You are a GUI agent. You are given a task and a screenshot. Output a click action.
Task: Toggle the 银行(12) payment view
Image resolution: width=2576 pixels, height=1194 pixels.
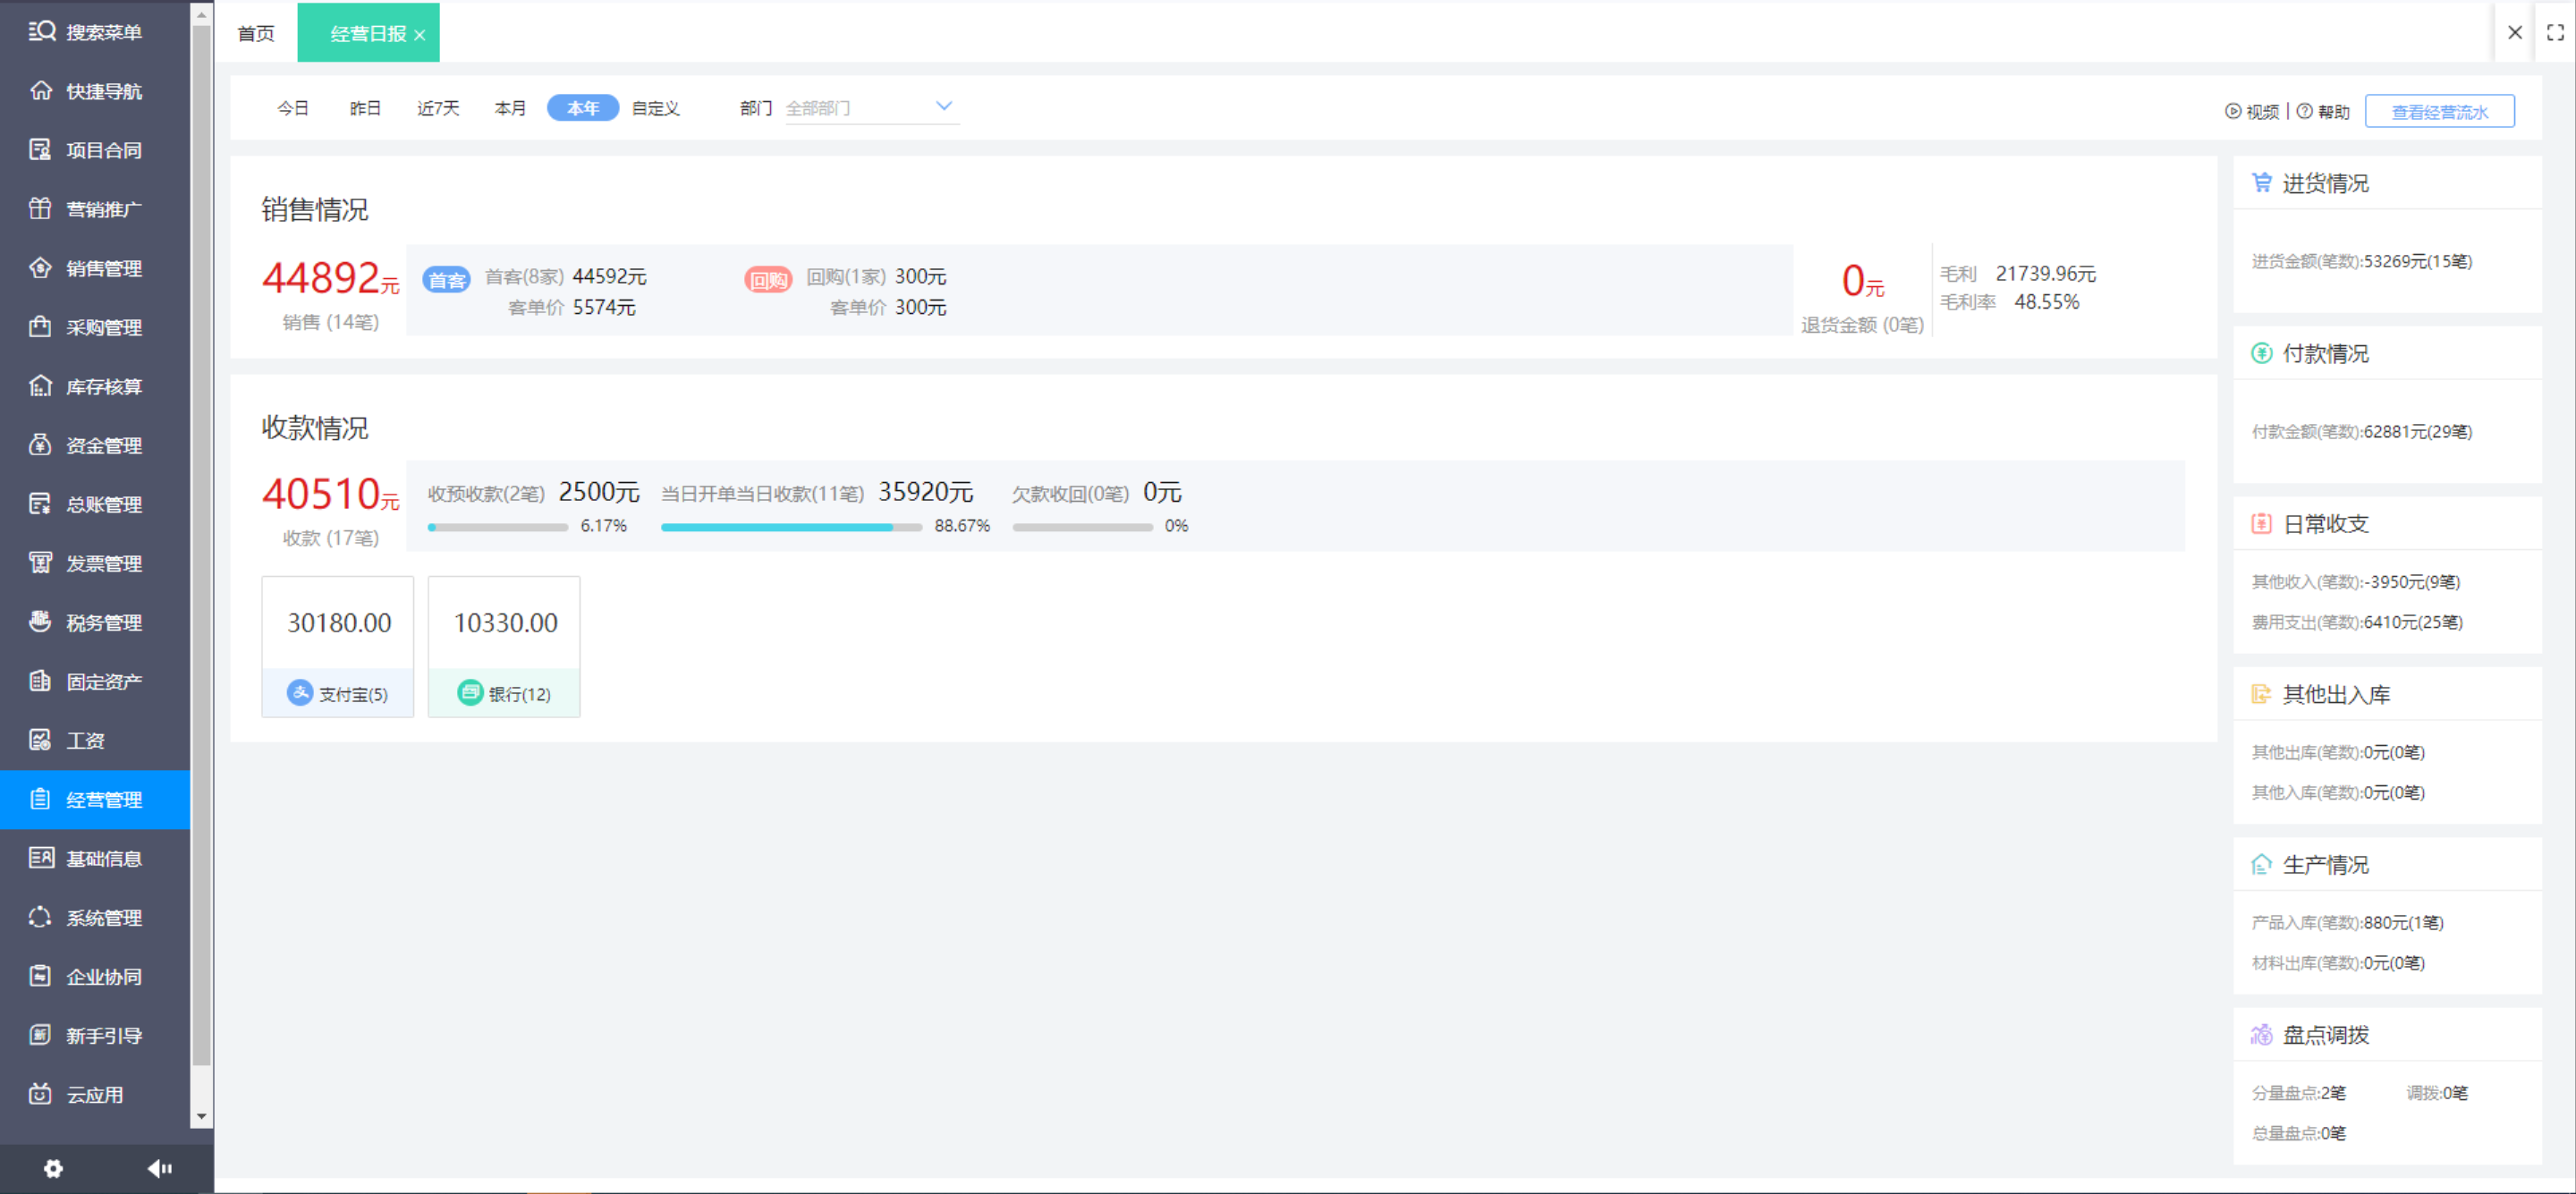coord(504,693)
